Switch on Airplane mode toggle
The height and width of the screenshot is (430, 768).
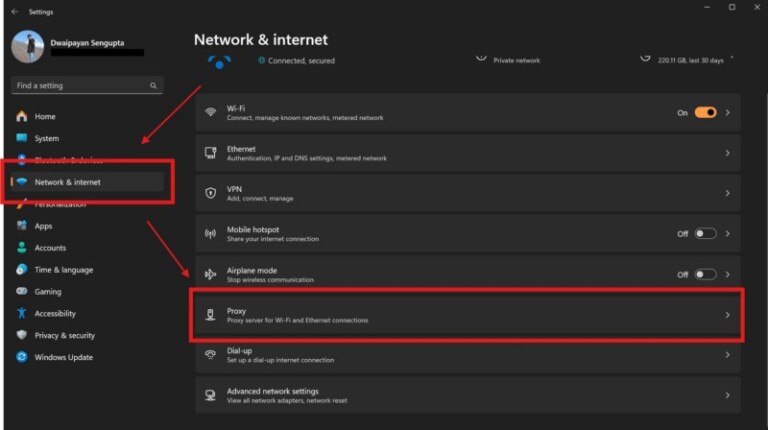(705, 274)
